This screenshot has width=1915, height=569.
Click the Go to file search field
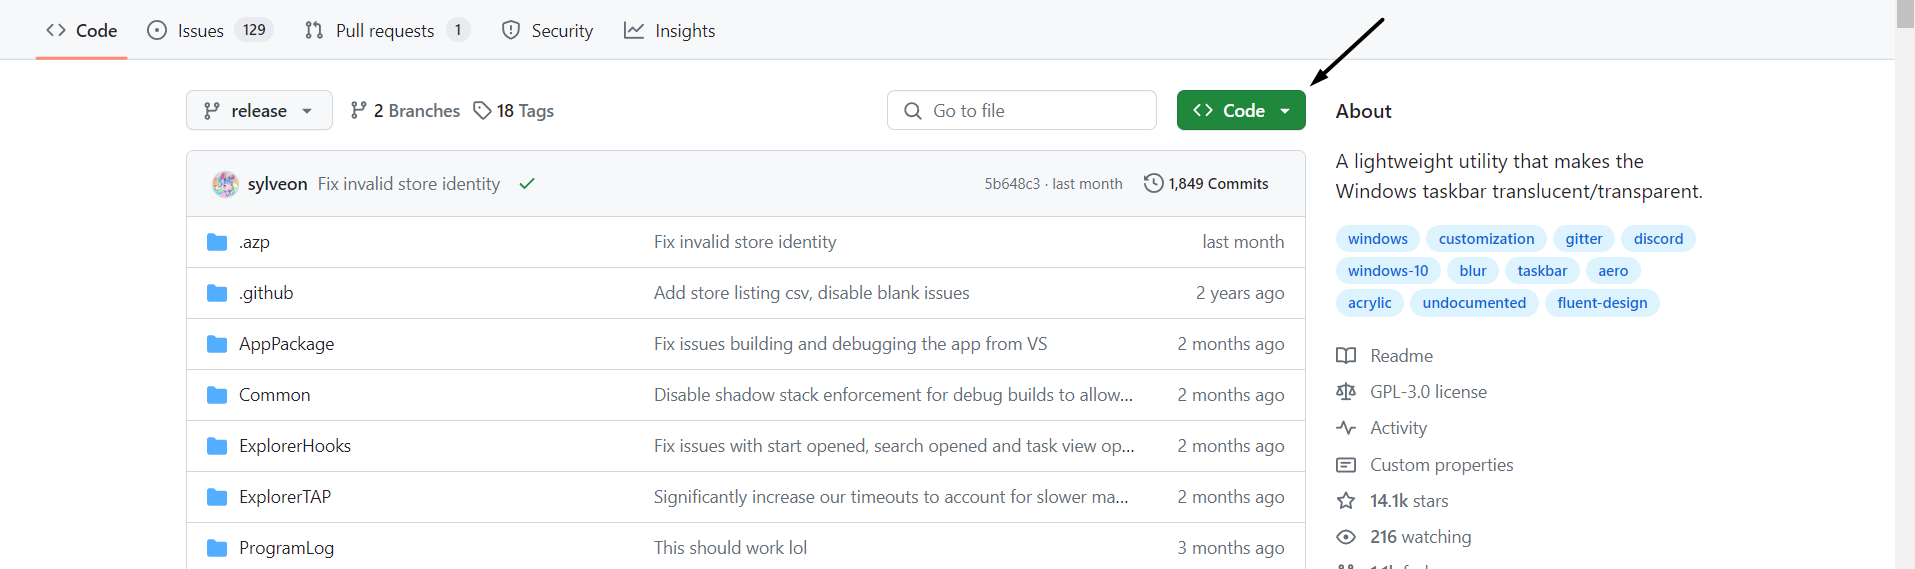[1022, 111]
